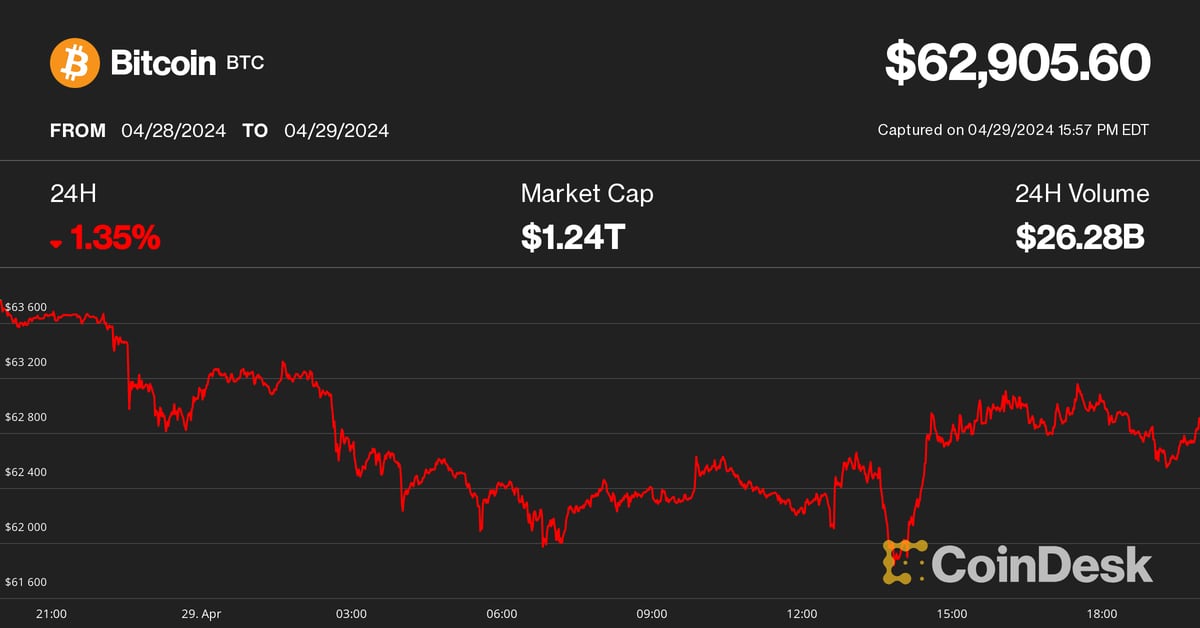
Task: Click the $61 600 price axis label
Action: click(x=26, y=582)
